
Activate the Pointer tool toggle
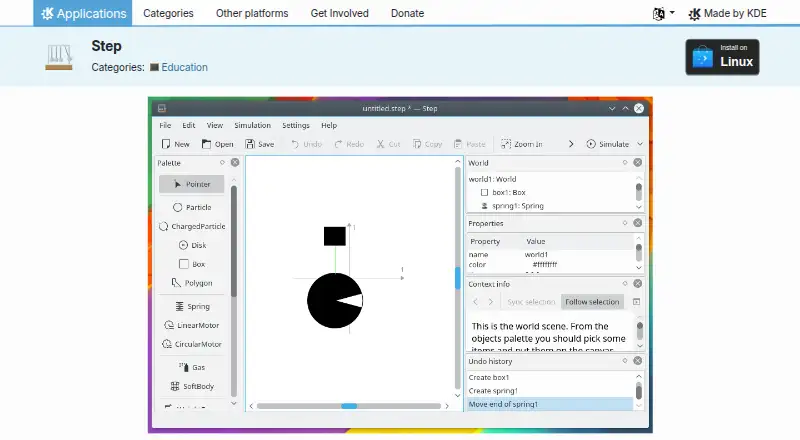(191, 184)
